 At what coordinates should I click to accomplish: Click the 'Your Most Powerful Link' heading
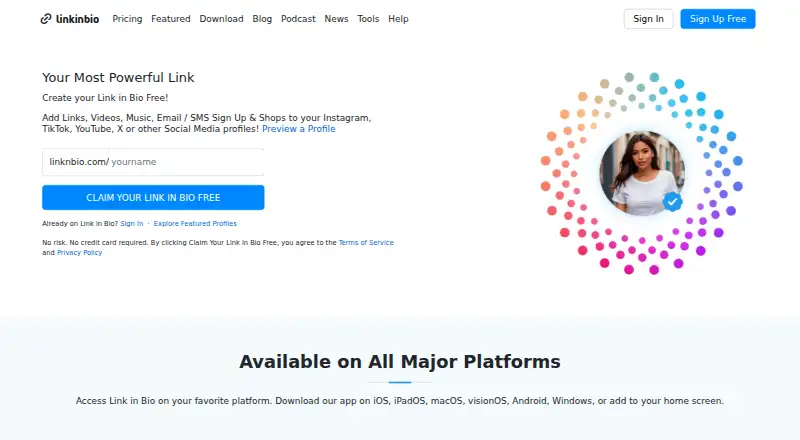click(x=118, y=78)
